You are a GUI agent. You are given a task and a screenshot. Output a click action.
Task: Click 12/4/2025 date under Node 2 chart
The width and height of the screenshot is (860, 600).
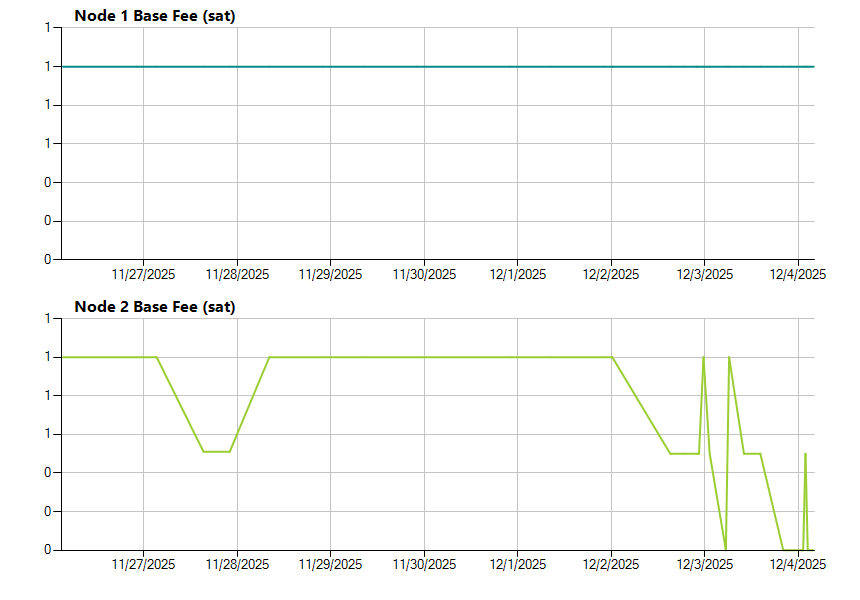[797, 565]
